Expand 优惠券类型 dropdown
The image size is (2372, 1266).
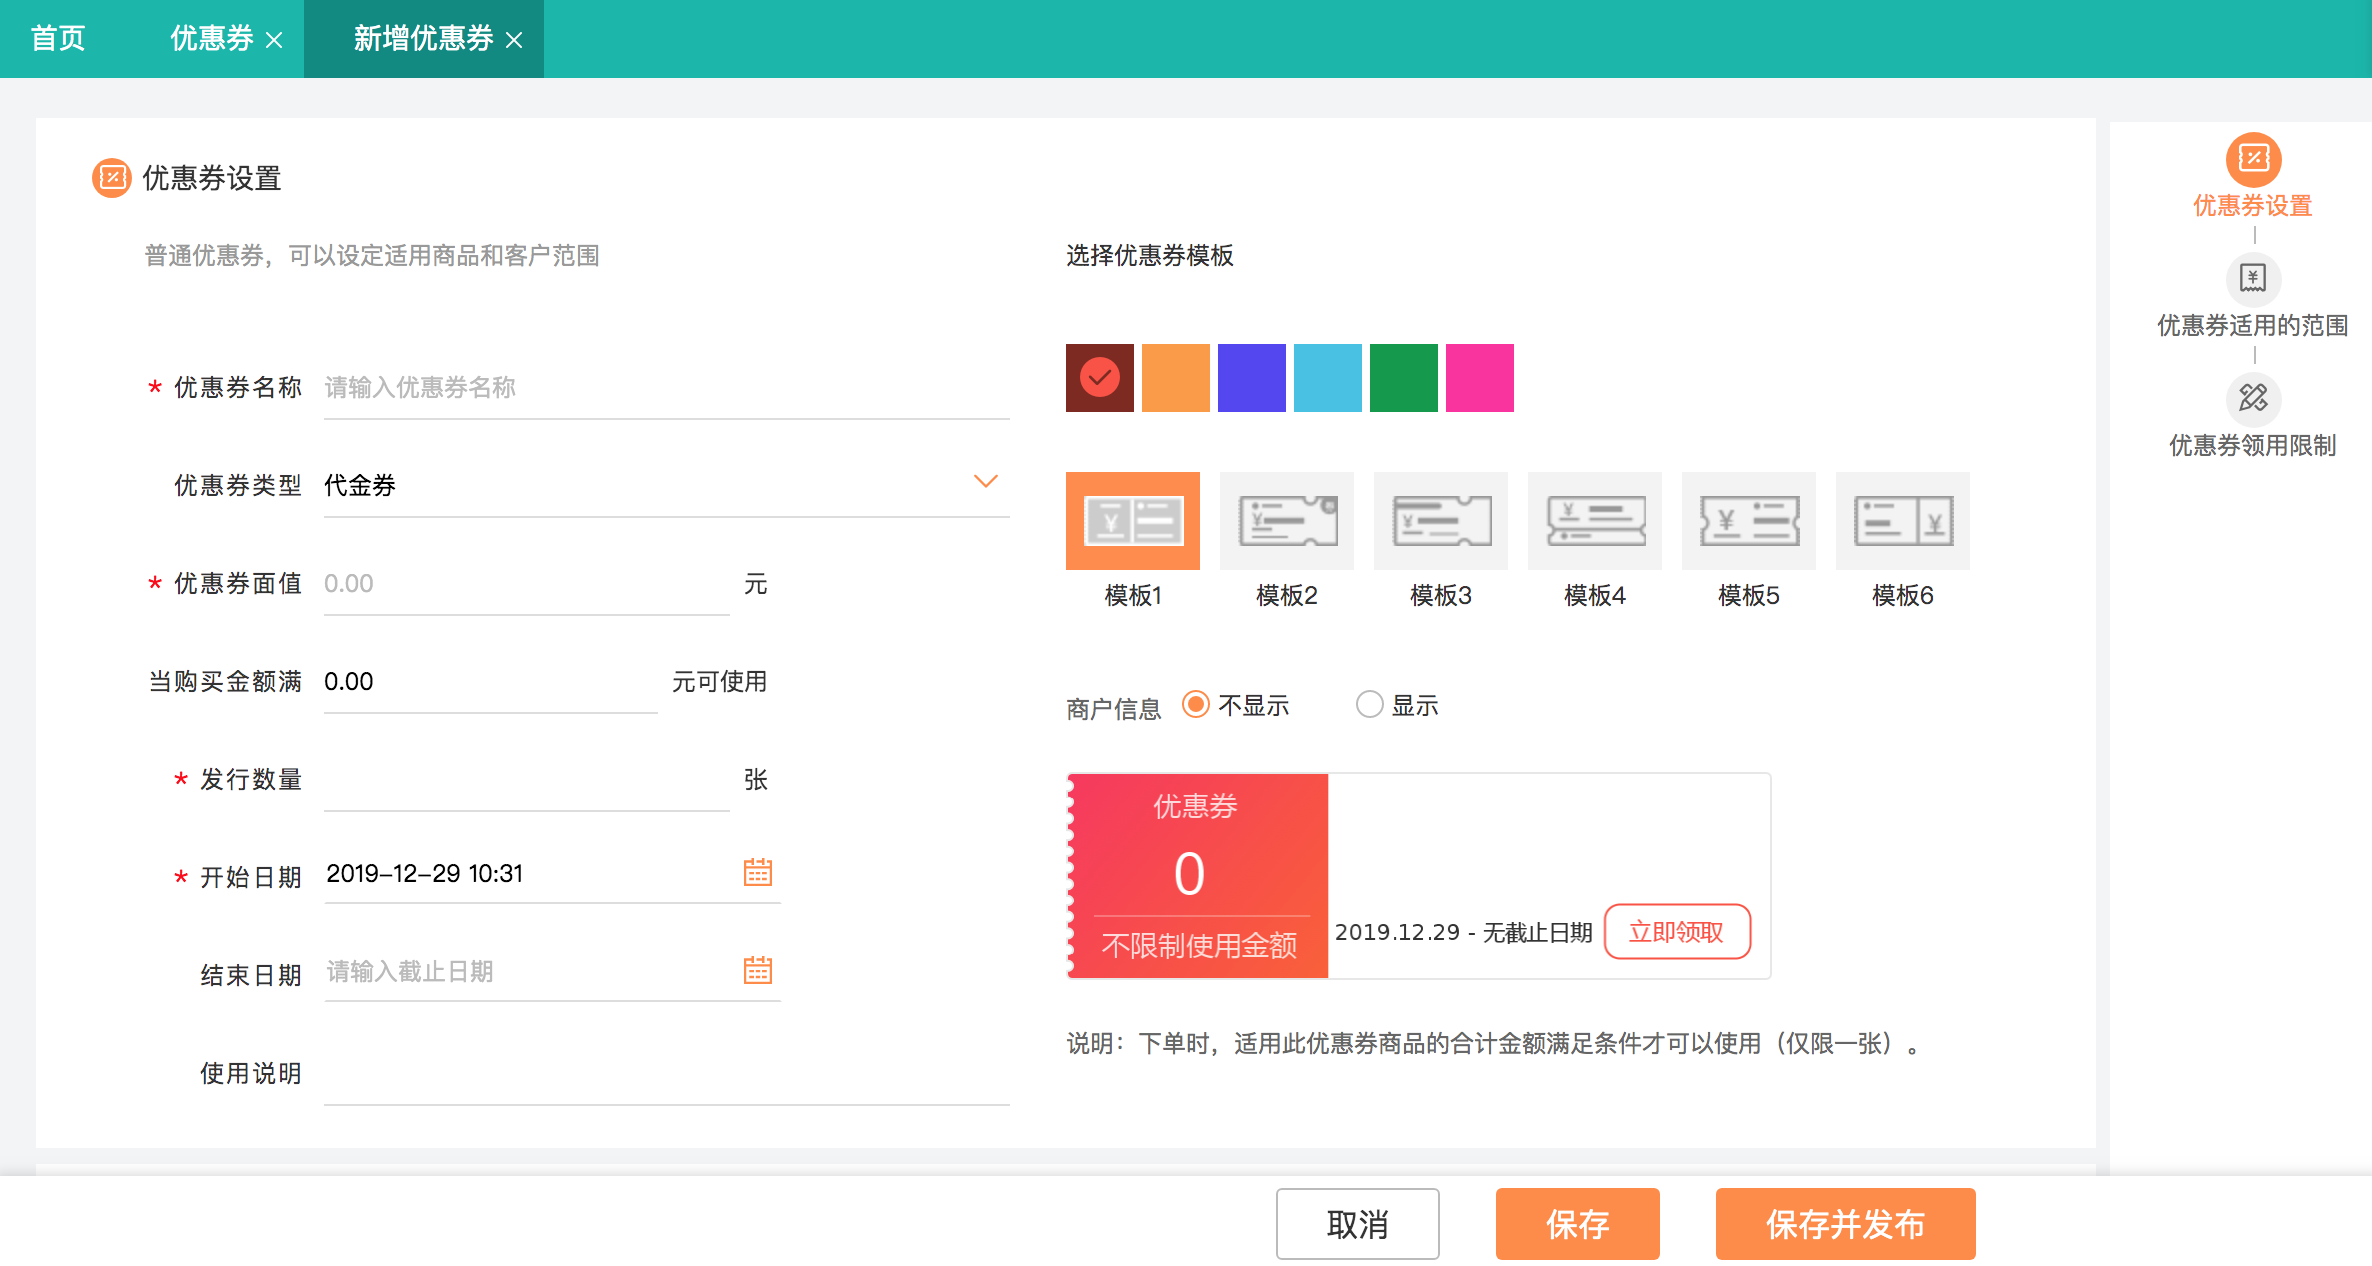click(987, 483)
